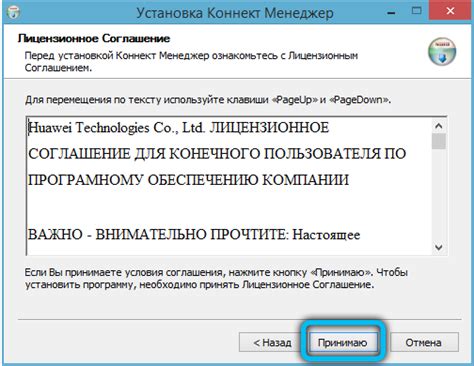Click the PageUp and PageDown hint text
The image size is (474, 366).
[208, 100]
